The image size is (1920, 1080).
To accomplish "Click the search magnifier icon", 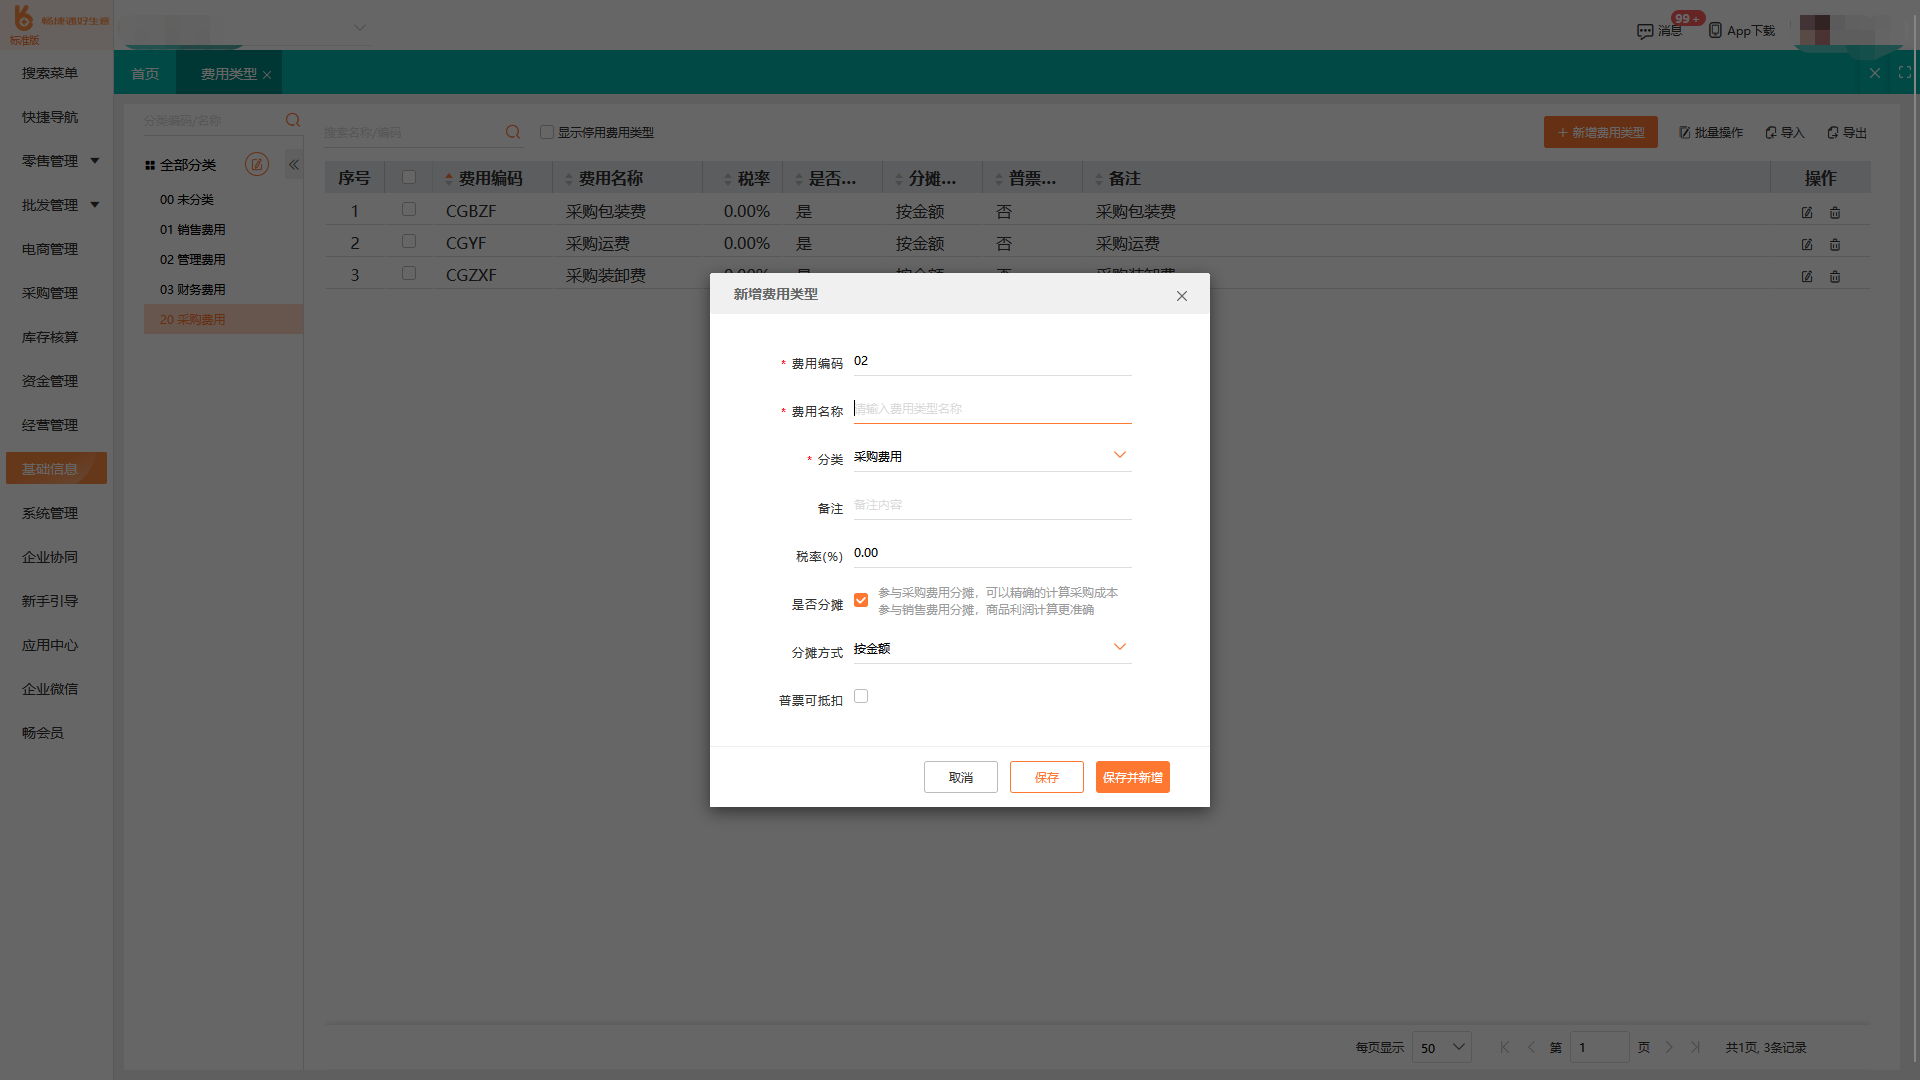I will 293,120.
